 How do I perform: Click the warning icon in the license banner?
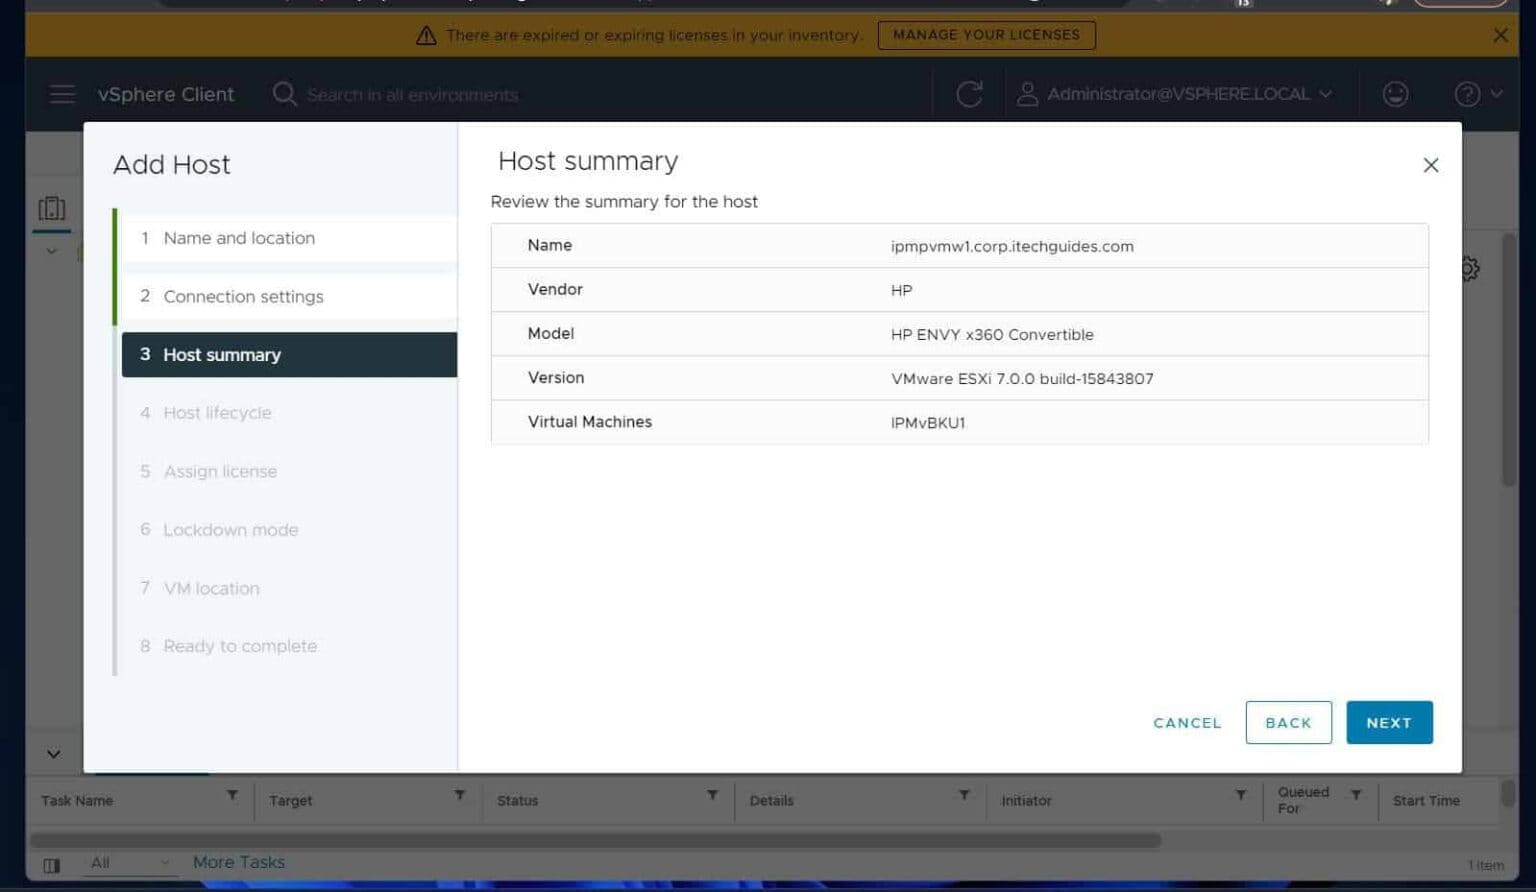click(426, 34)
